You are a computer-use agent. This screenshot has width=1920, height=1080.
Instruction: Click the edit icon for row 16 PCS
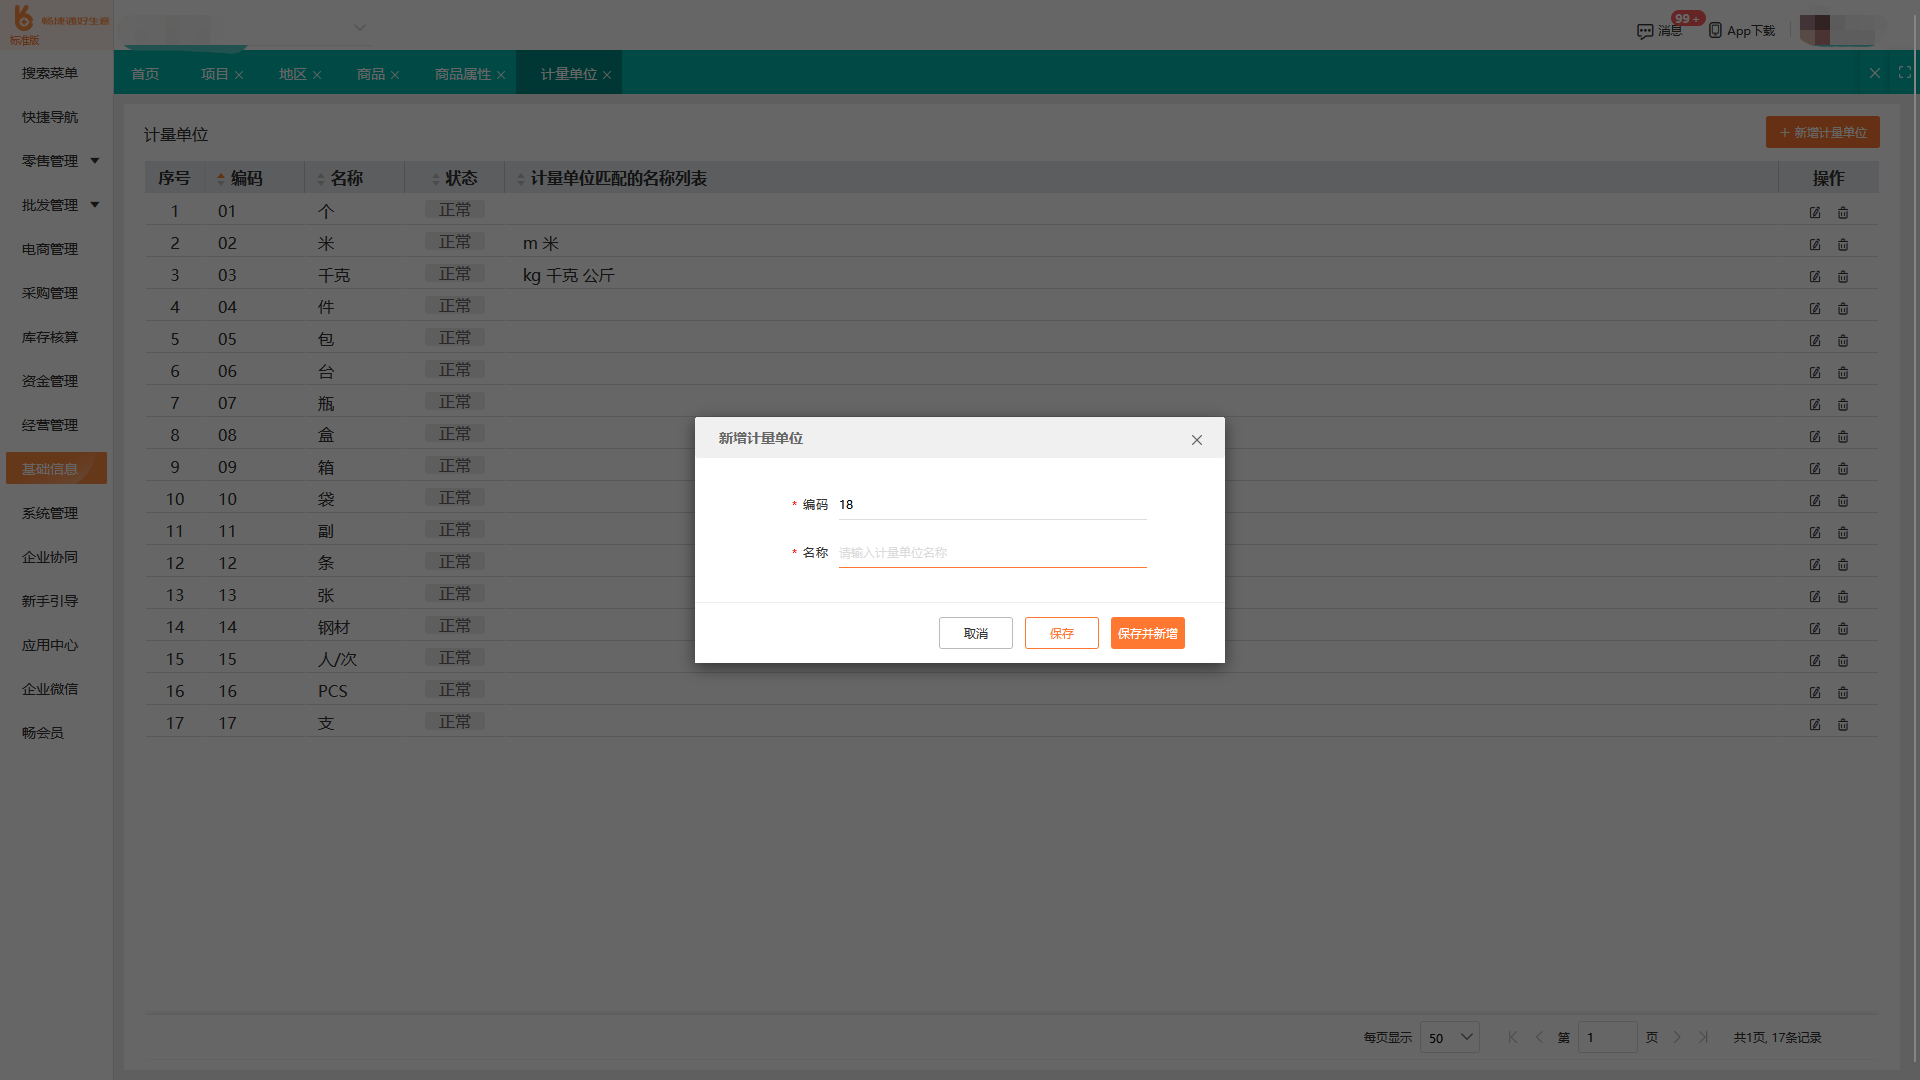coord(1815,691)
